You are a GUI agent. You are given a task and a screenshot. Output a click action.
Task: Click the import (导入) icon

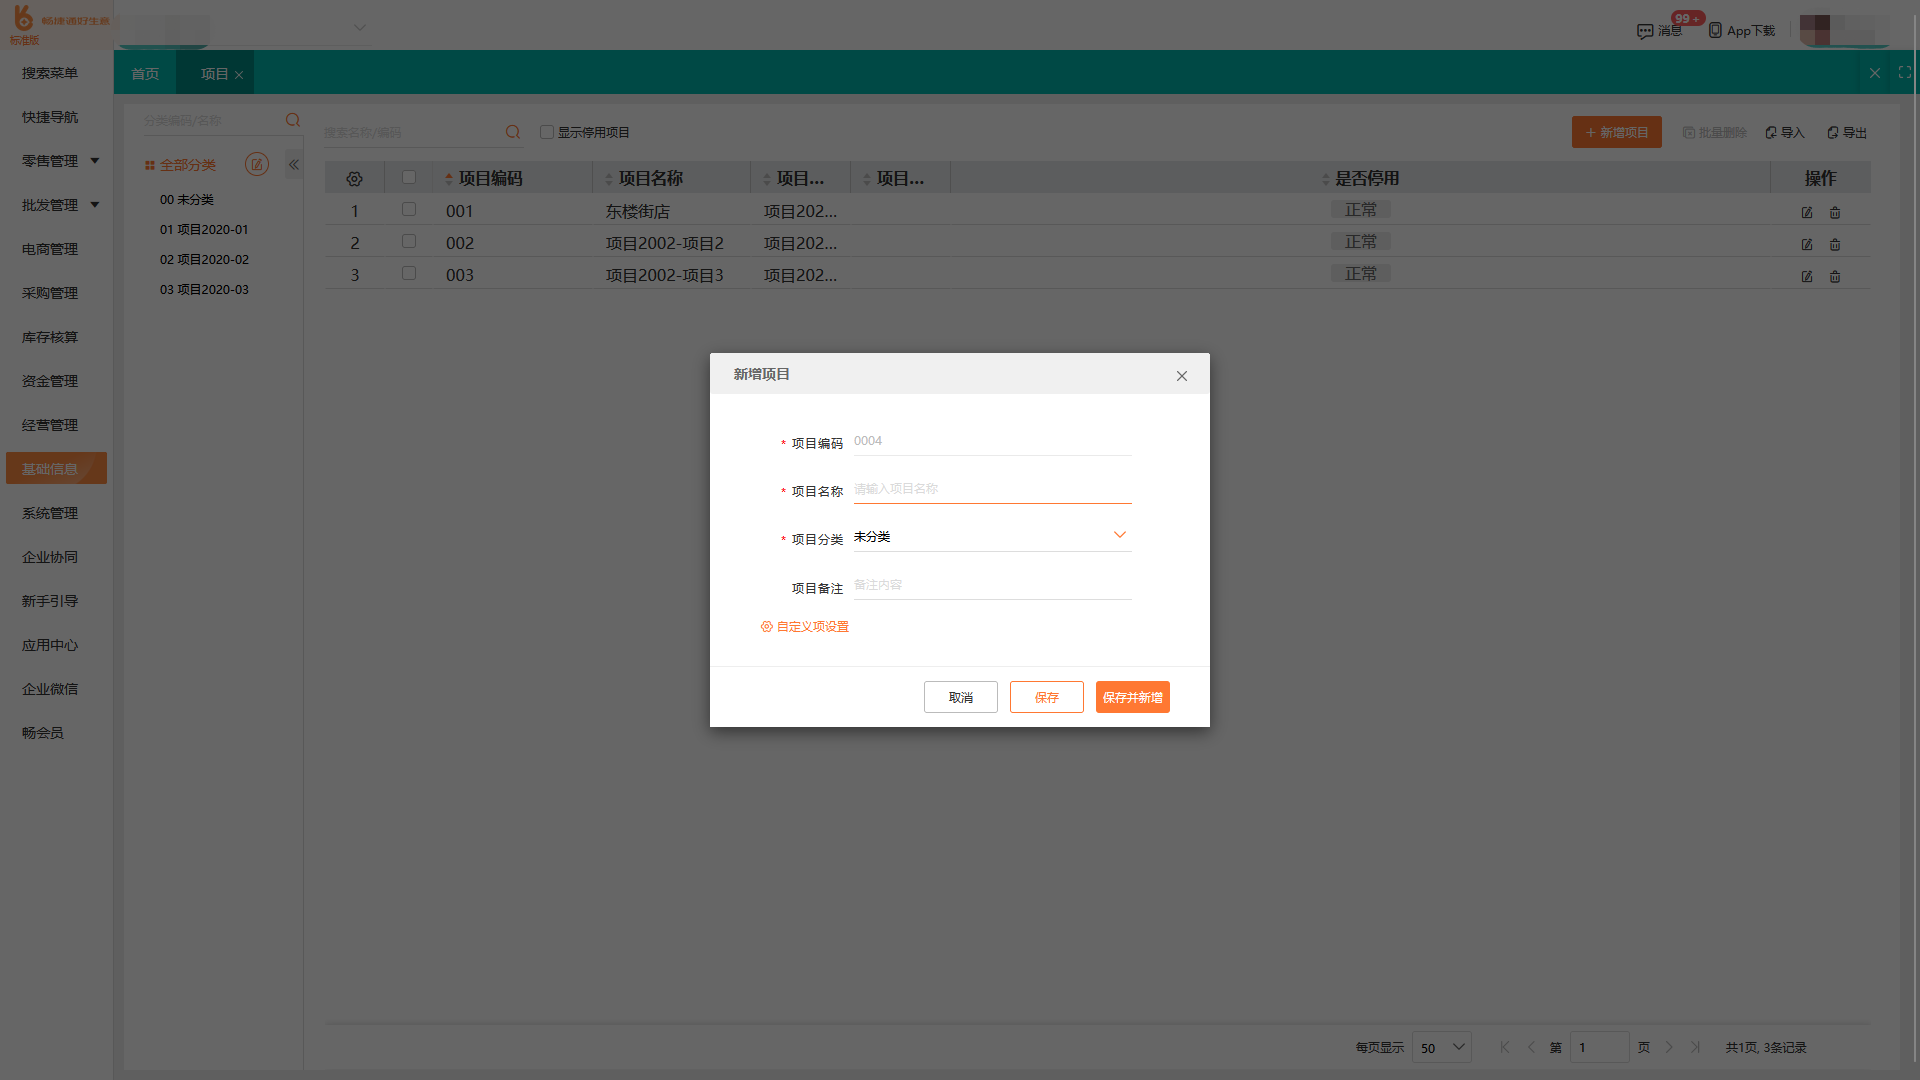(1787, 131)
